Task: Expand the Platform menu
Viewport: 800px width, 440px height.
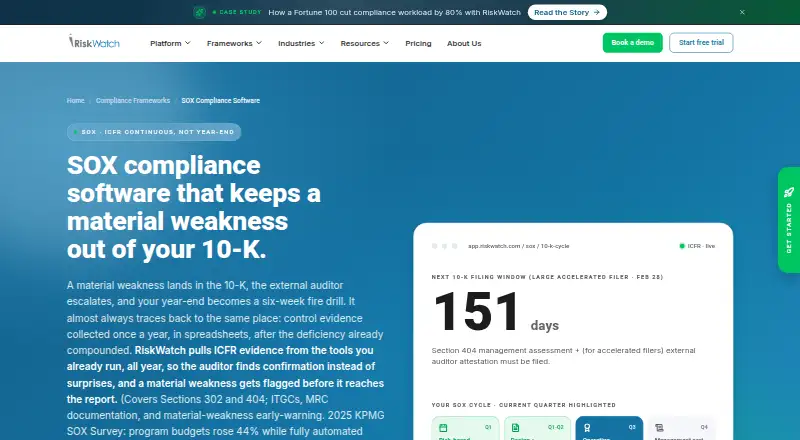Action: point(170,43)
